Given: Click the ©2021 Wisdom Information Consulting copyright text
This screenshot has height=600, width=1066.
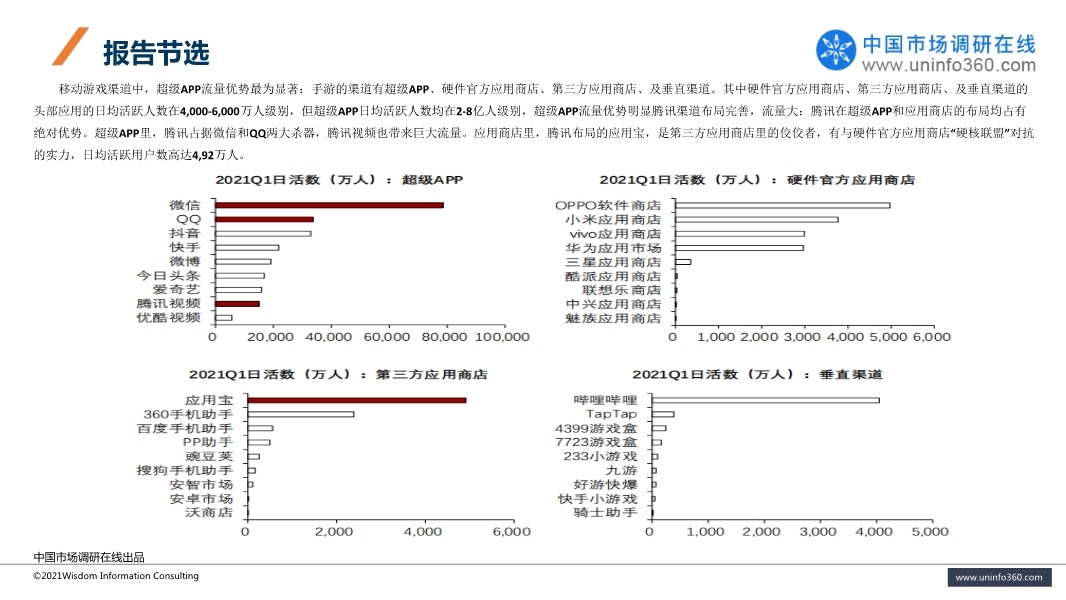Looking at the screenshot, I should tap(116, 576).
